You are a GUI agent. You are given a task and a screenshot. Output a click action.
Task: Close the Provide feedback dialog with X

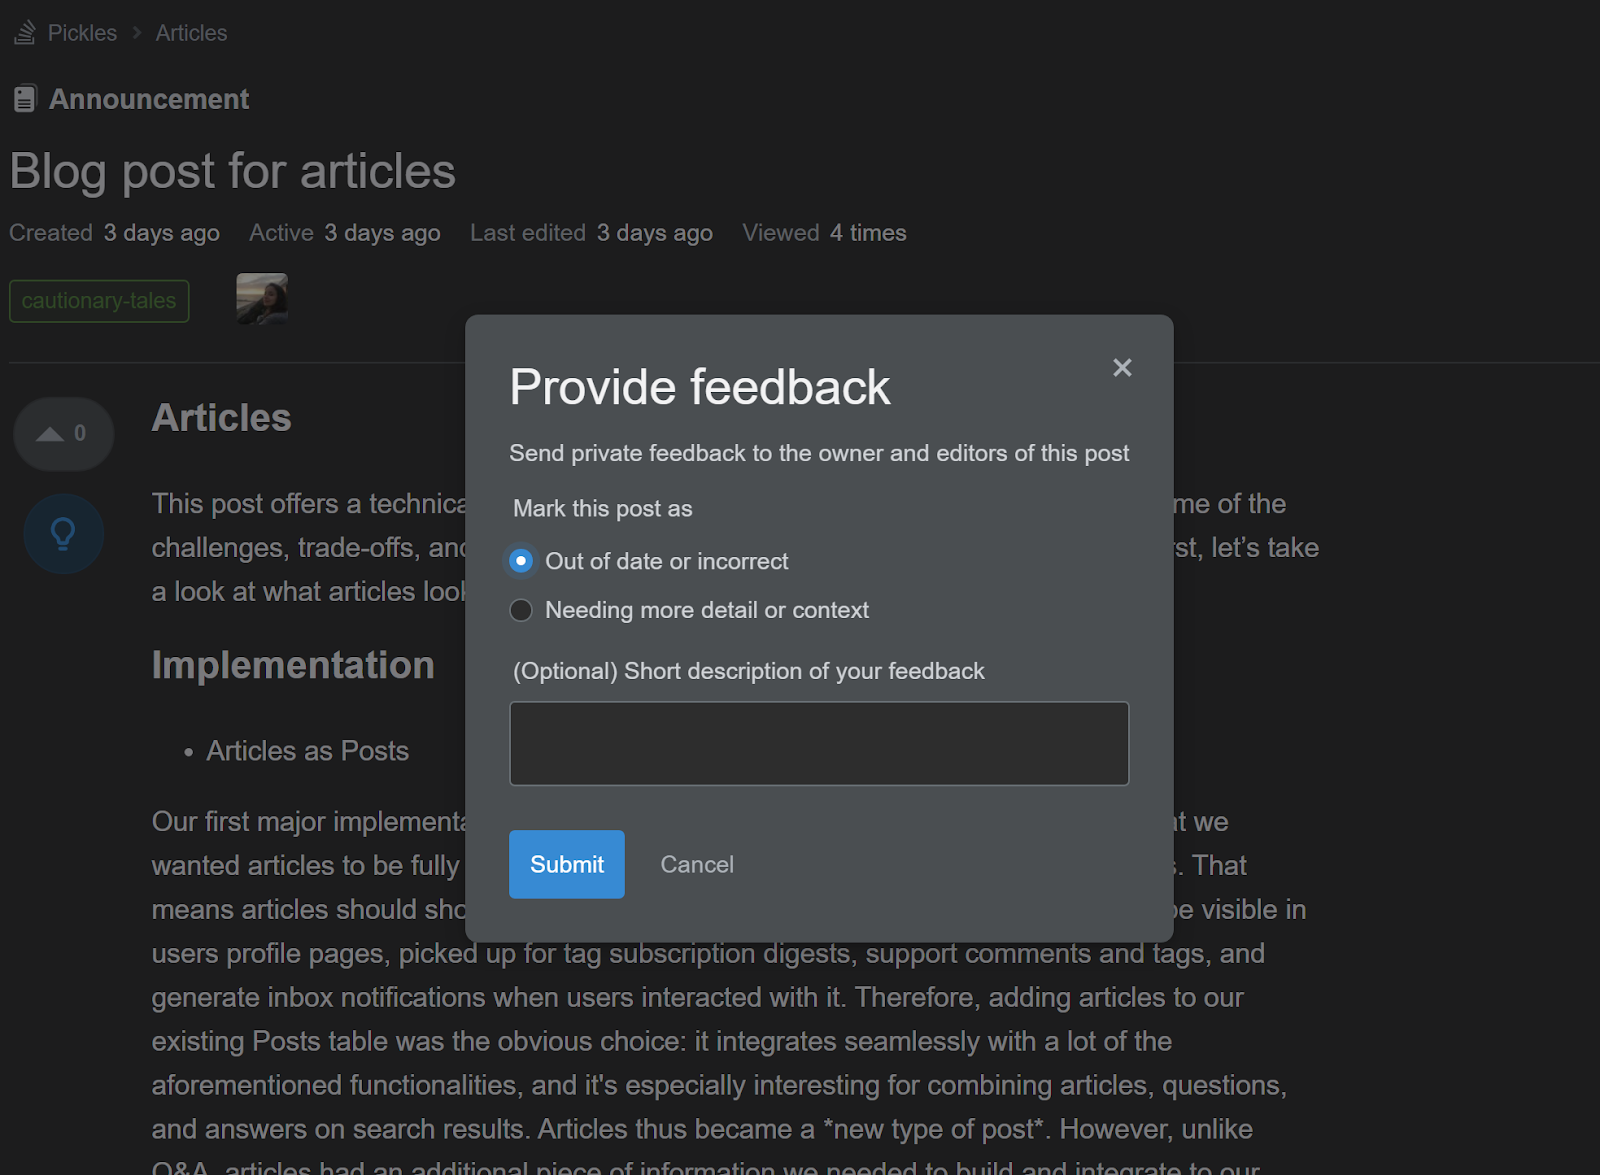pyautogui.click(x=1122, y=368)
